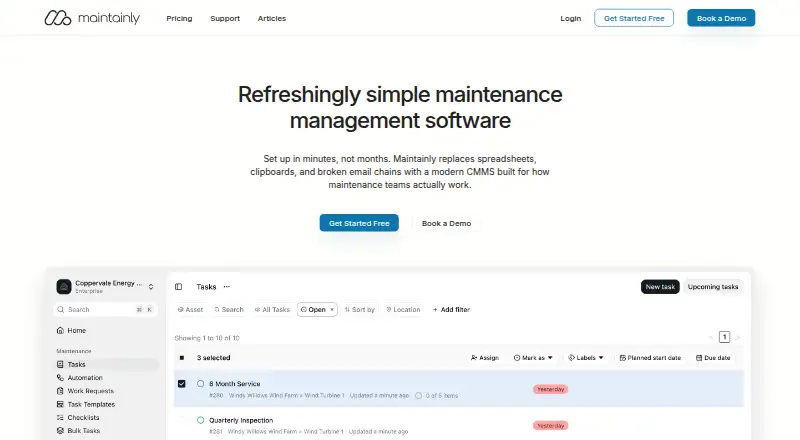Open the Location filter
The width and height of the screenshot is (800, 440).
click(403, 310)
